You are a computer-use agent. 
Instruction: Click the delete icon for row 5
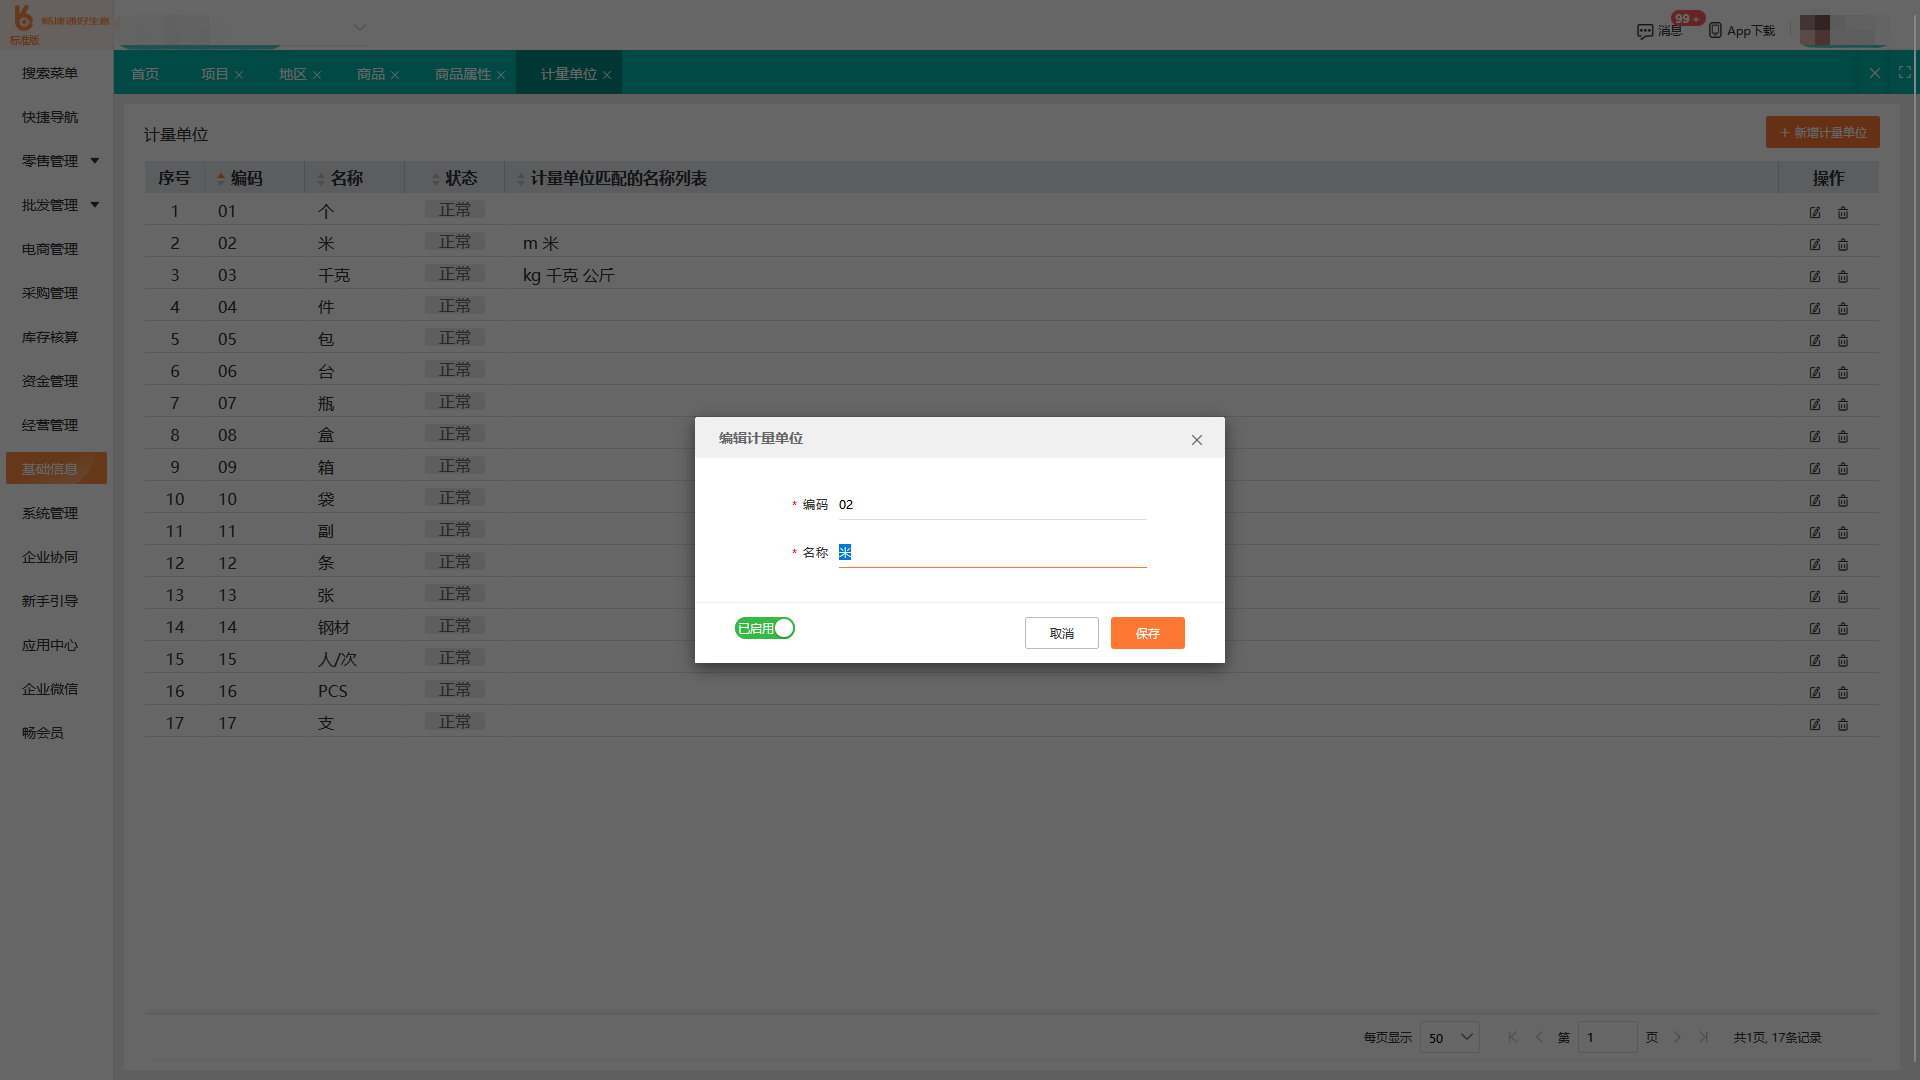[1844, 340]
